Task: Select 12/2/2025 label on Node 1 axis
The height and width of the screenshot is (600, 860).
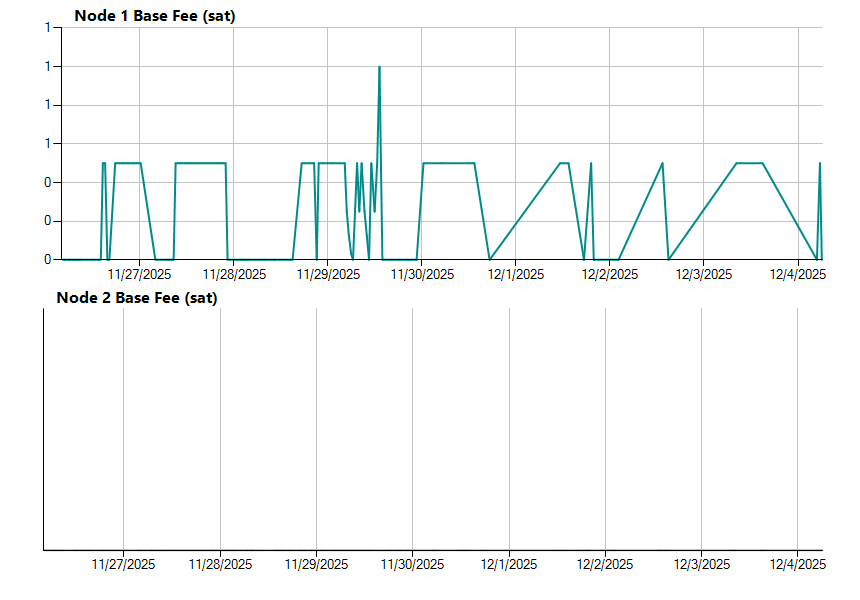Action: point(609,274)
